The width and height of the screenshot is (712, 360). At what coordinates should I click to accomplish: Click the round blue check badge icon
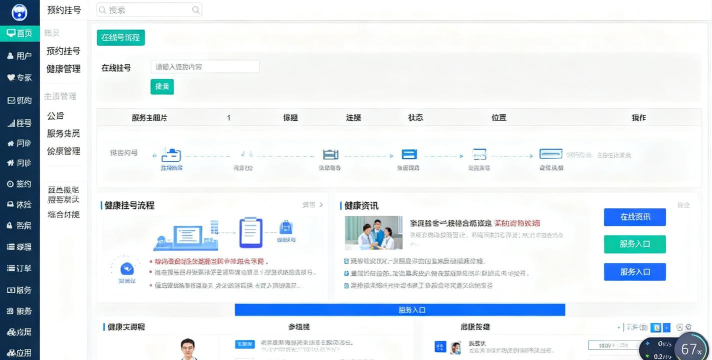127,268
